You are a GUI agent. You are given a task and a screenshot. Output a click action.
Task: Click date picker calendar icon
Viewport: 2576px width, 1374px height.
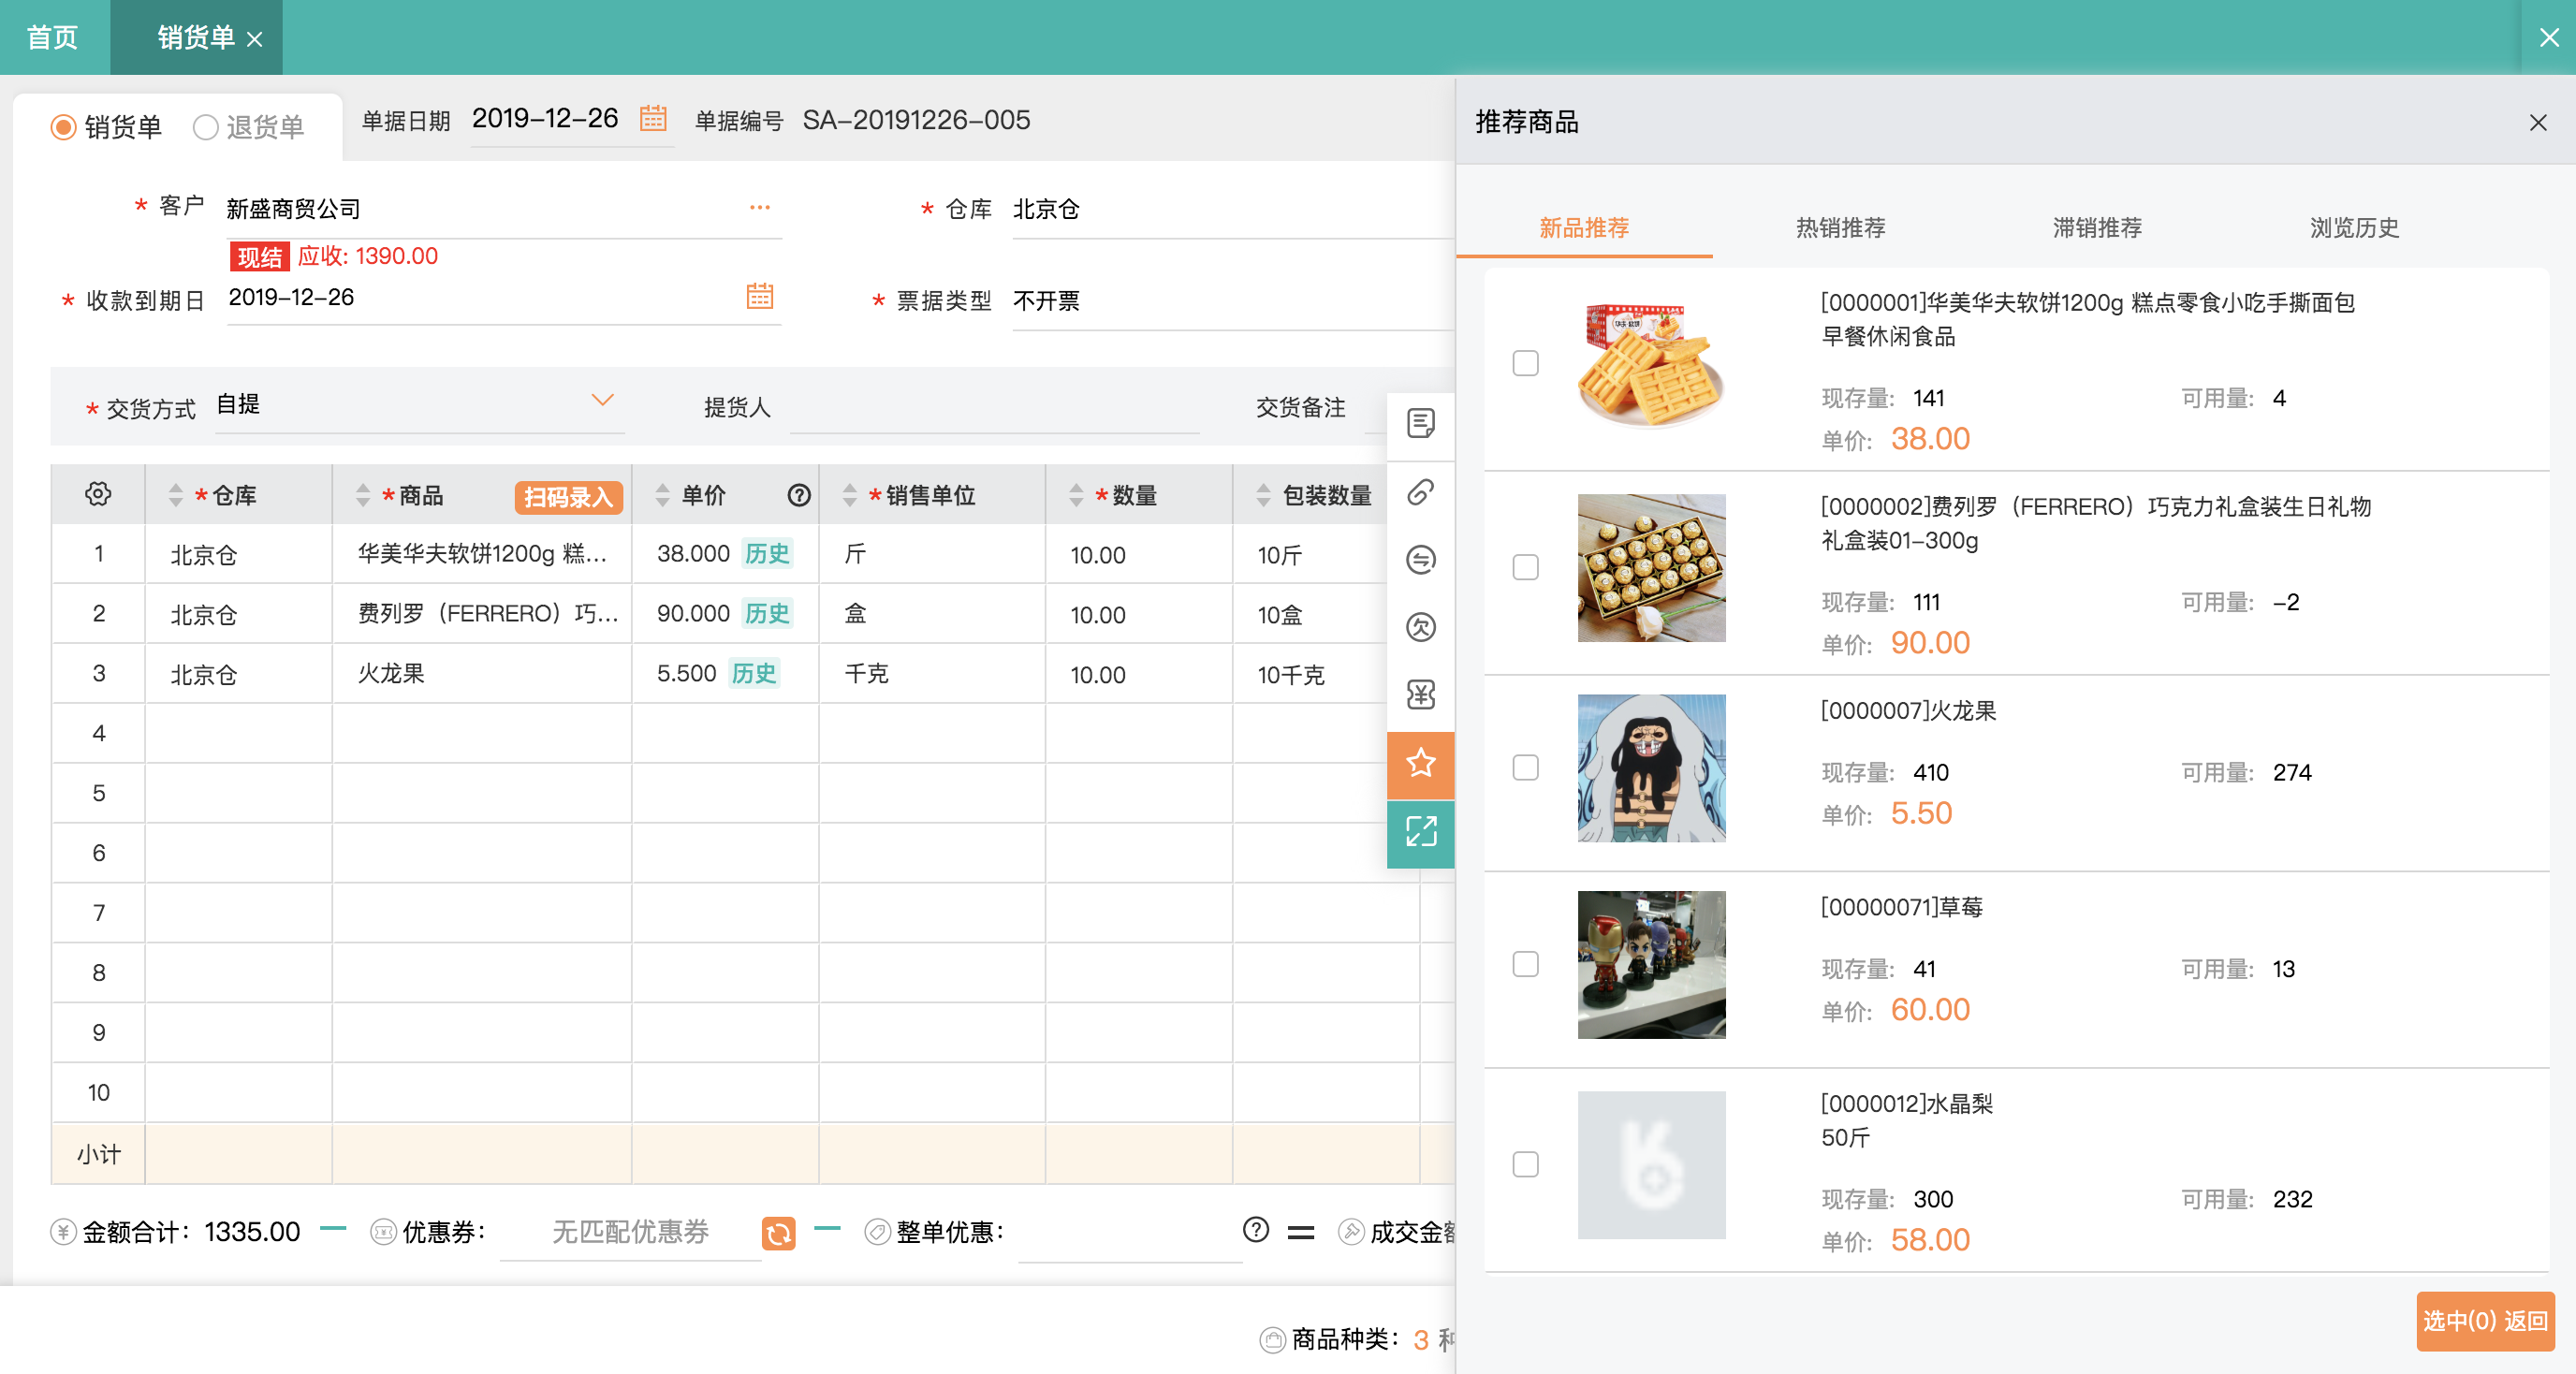654,119
